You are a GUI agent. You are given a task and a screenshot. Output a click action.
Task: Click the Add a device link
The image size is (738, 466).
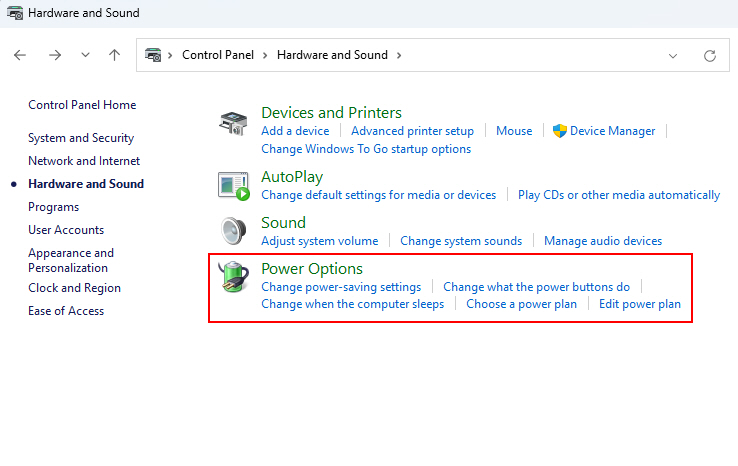295,131
